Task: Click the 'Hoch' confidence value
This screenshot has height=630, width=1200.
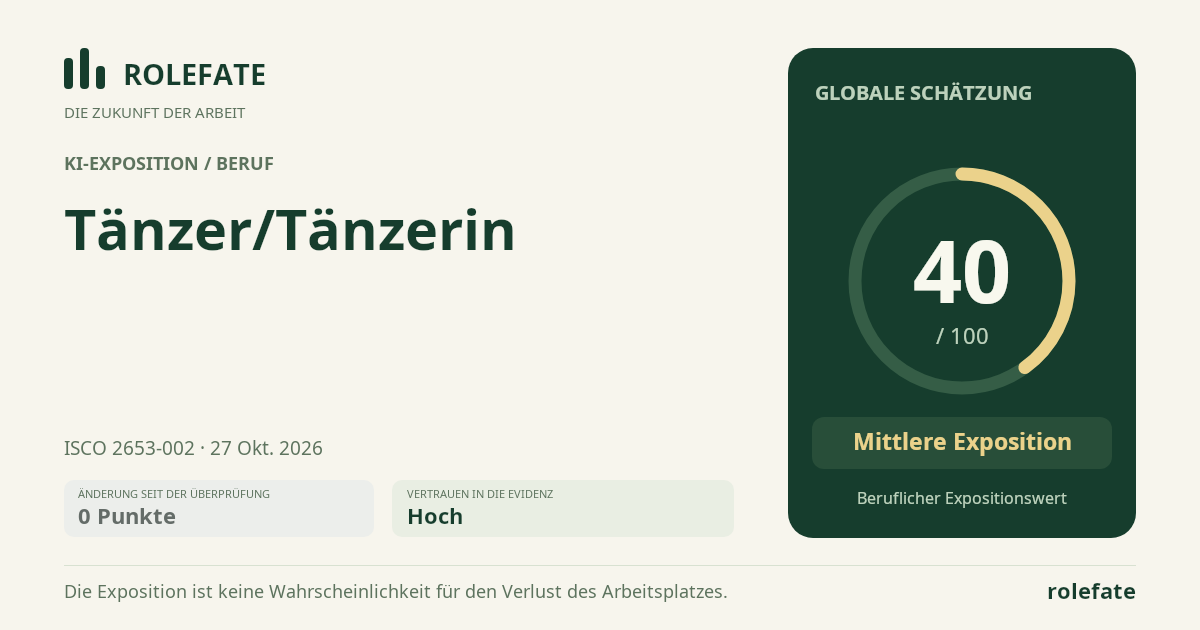Action: (435, 517)
